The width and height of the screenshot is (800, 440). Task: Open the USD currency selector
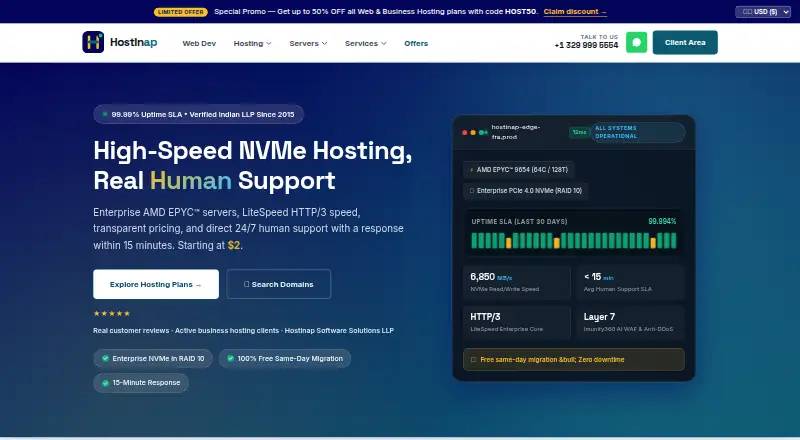pos(763,12)
